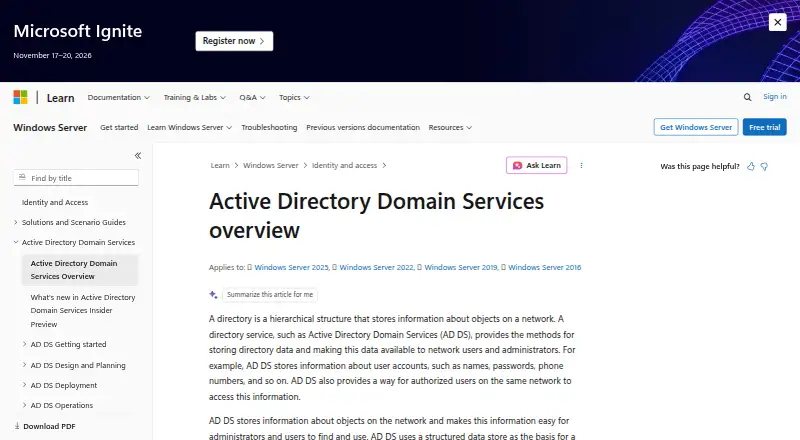800x440 pixels.
Task: Click the Get Windows Server button
Action: [696, 127]
